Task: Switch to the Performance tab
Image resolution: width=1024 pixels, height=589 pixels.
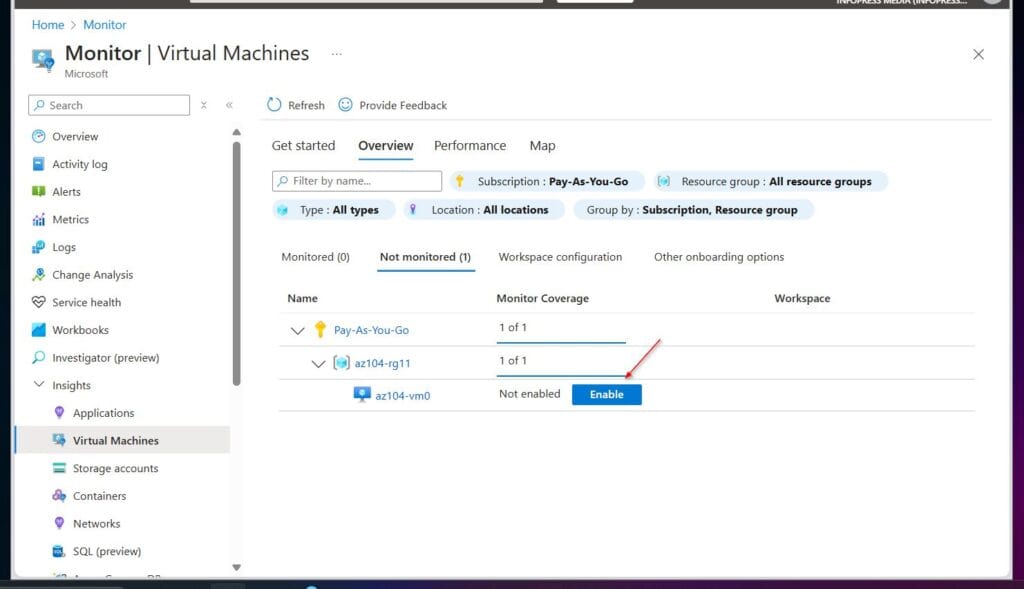Action: [x=470, y=146]
